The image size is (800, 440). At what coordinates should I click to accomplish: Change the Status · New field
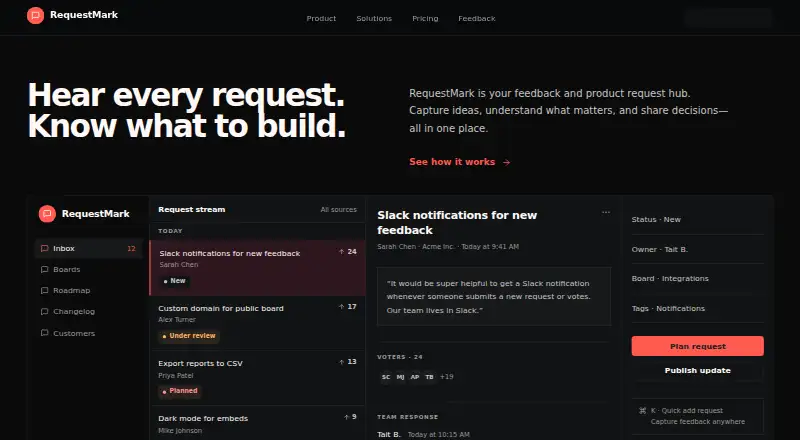click(x=697, y=219)
